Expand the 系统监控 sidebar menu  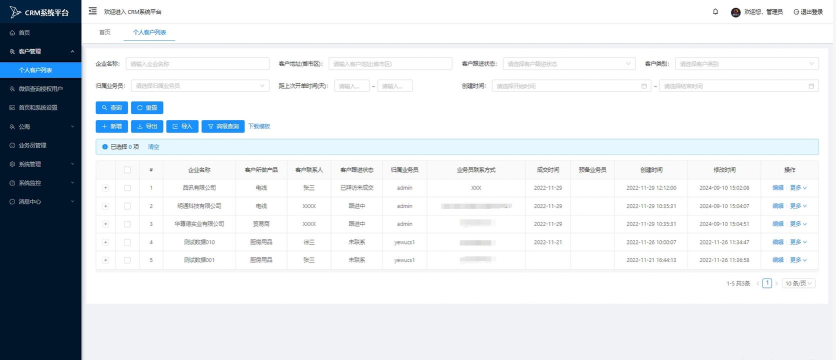pyautogui.click(x=41, y=183)
